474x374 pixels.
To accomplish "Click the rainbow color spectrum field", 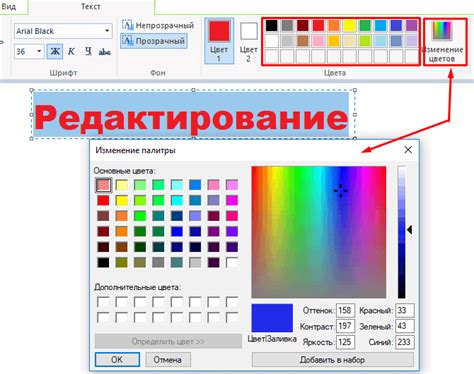I will tap(319, 232).
